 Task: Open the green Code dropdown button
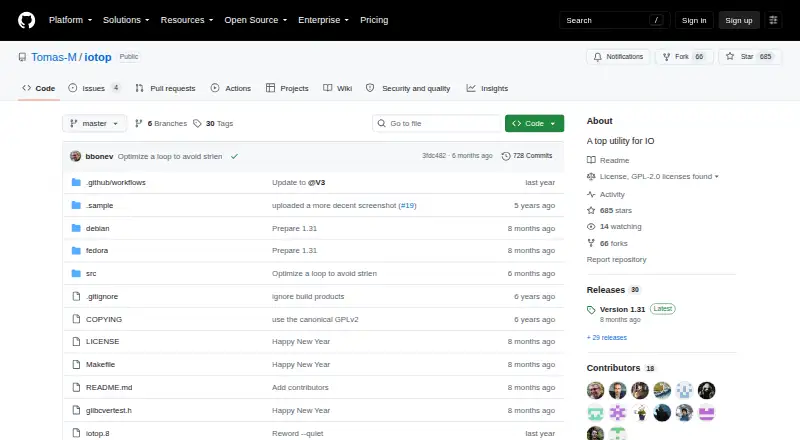tap(534, 124)
